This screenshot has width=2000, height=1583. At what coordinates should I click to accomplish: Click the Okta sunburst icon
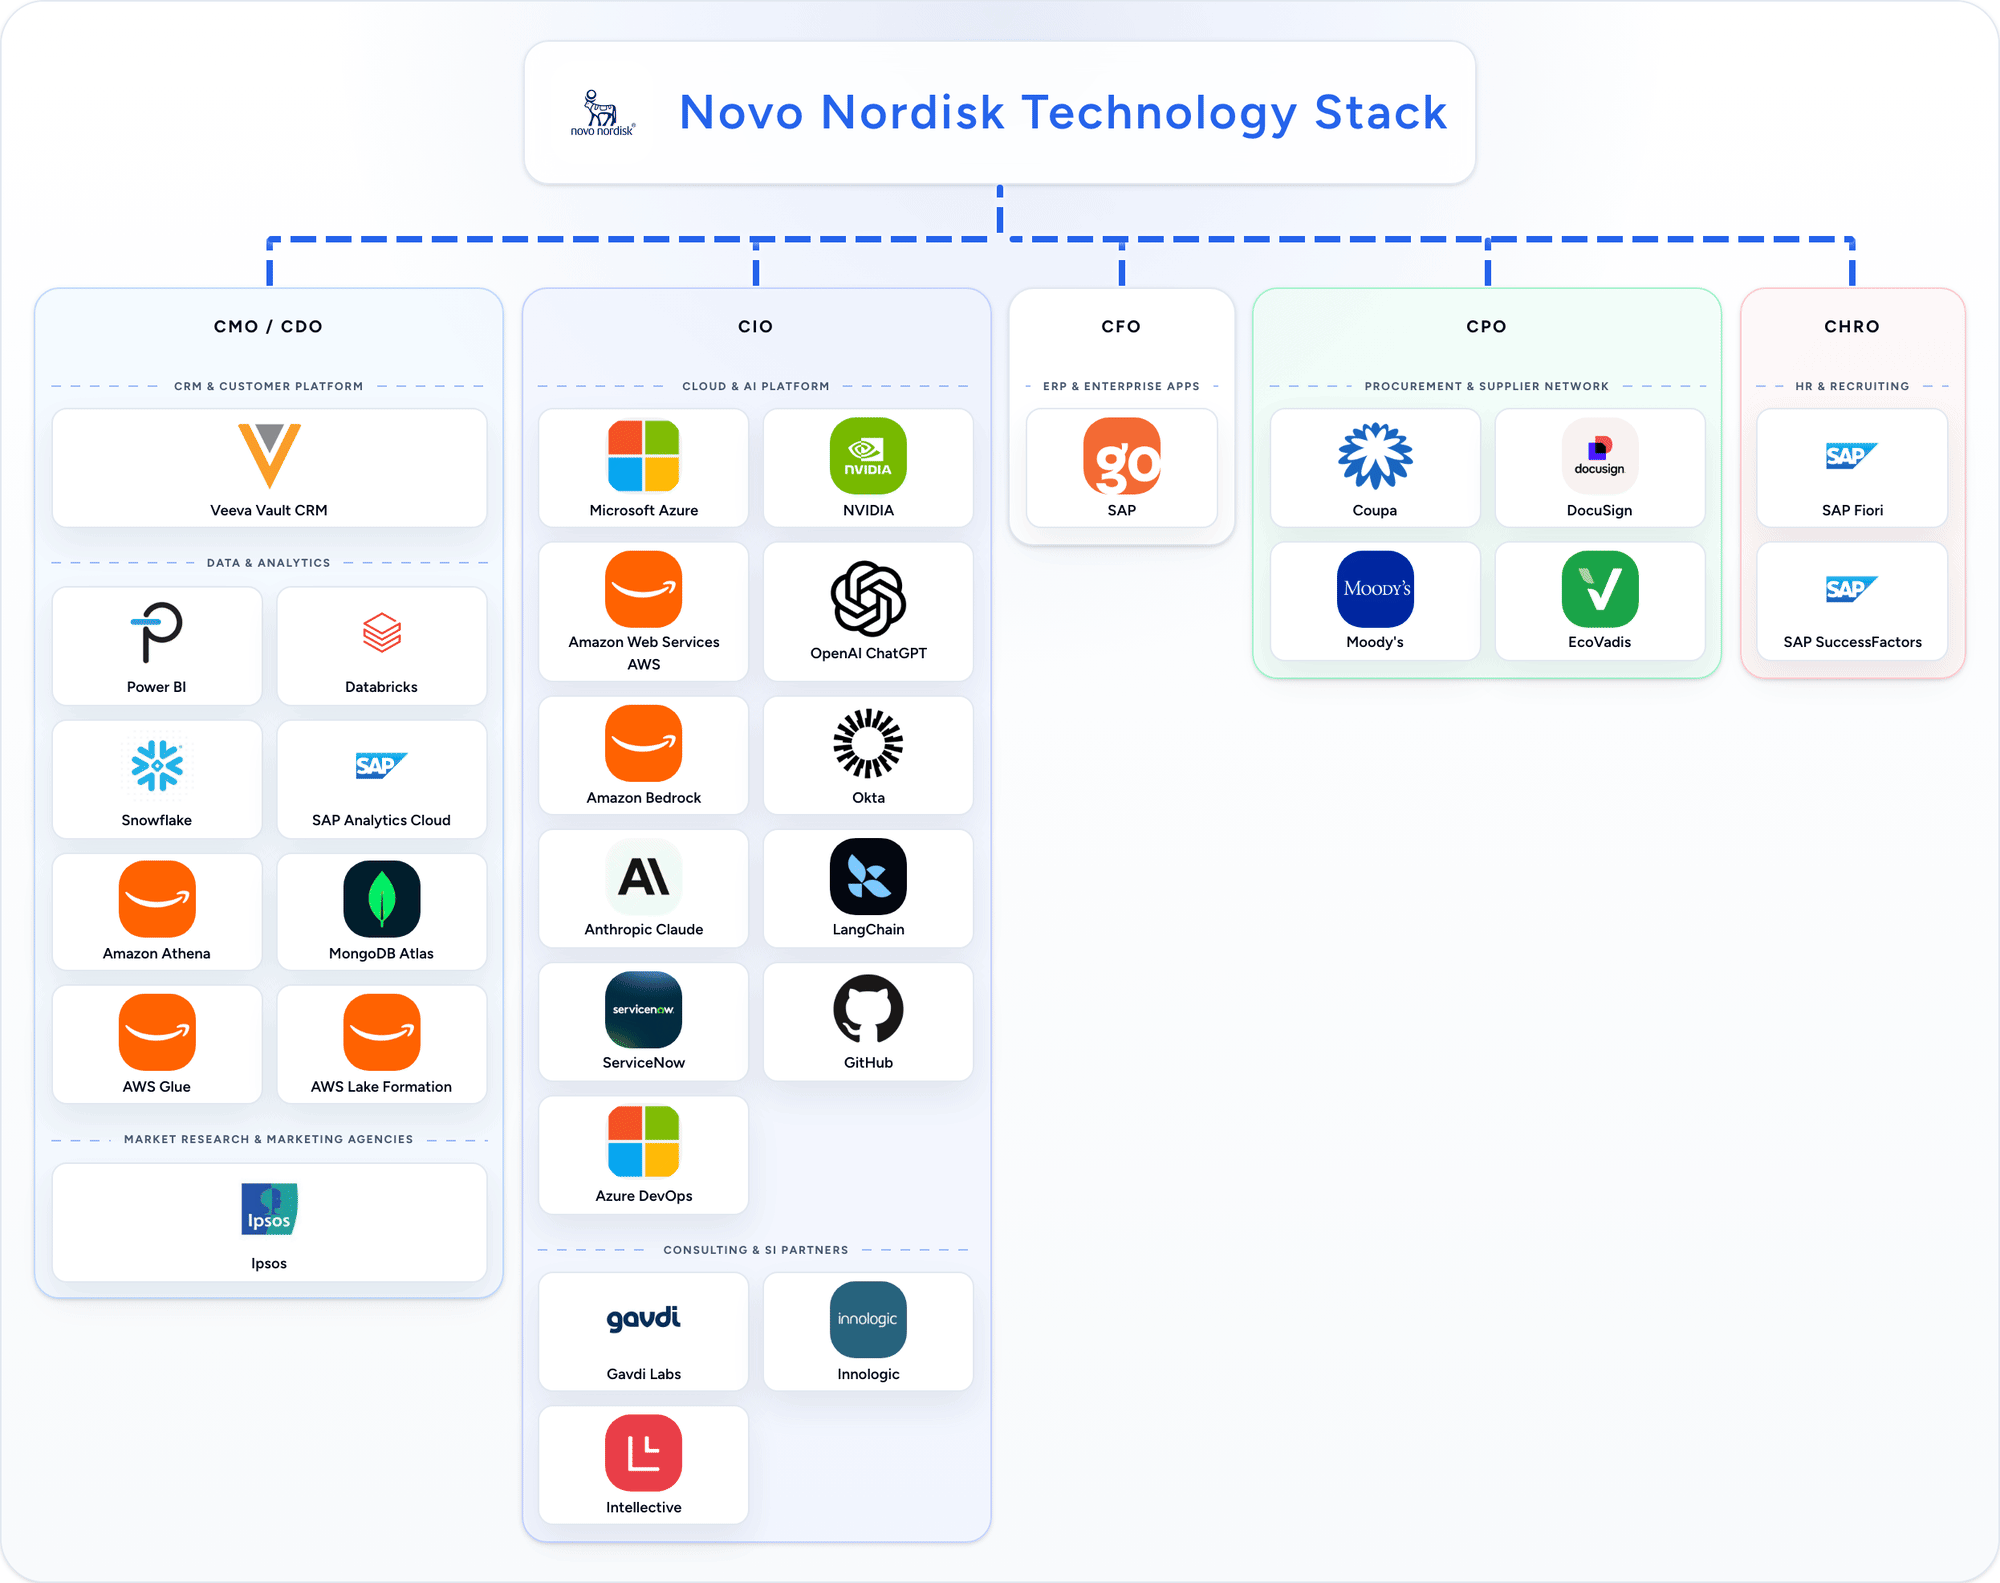[868, 743]
